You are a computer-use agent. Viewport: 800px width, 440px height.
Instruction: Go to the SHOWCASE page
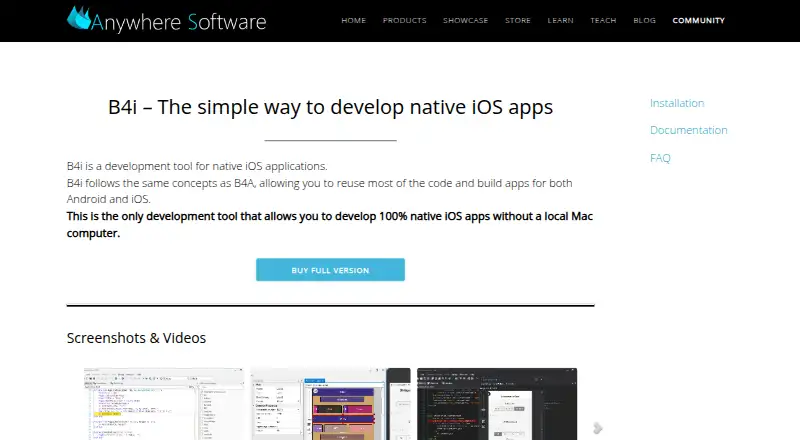tap(465, 20)
